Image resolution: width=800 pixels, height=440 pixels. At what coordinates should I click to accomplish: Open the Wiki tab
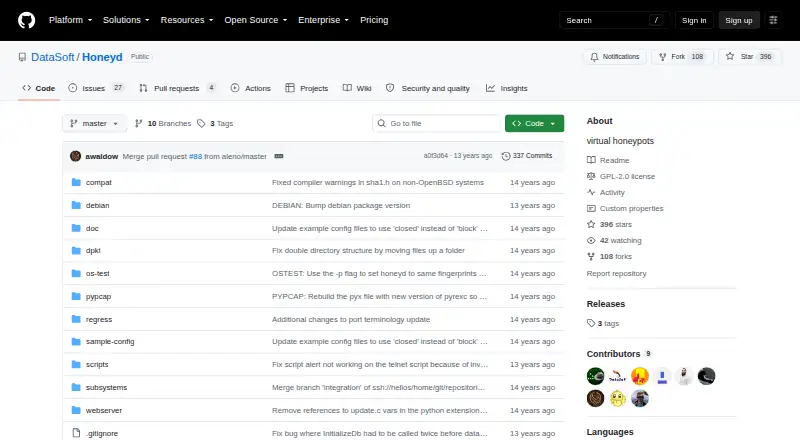pyautogui.click(x=357, y=88)
